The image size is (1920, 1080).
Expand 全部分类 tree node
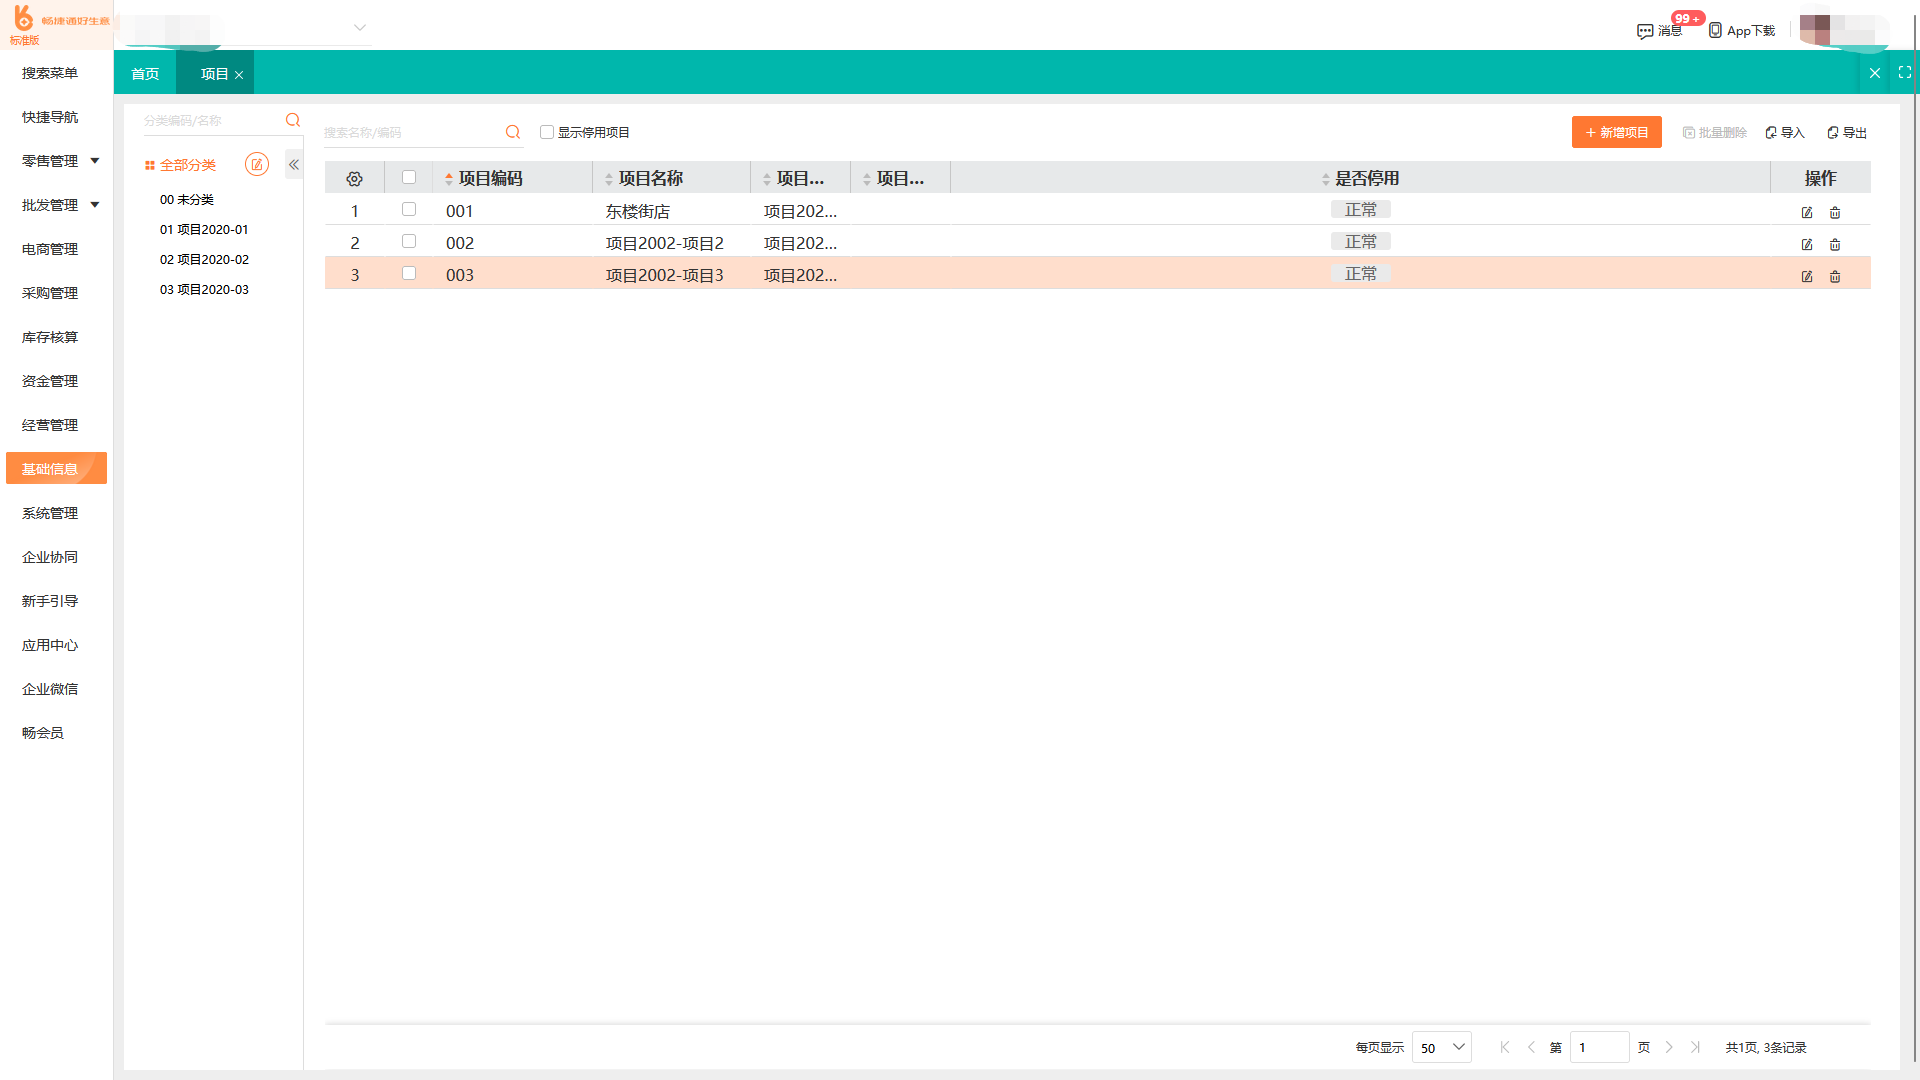coord(149,165)
